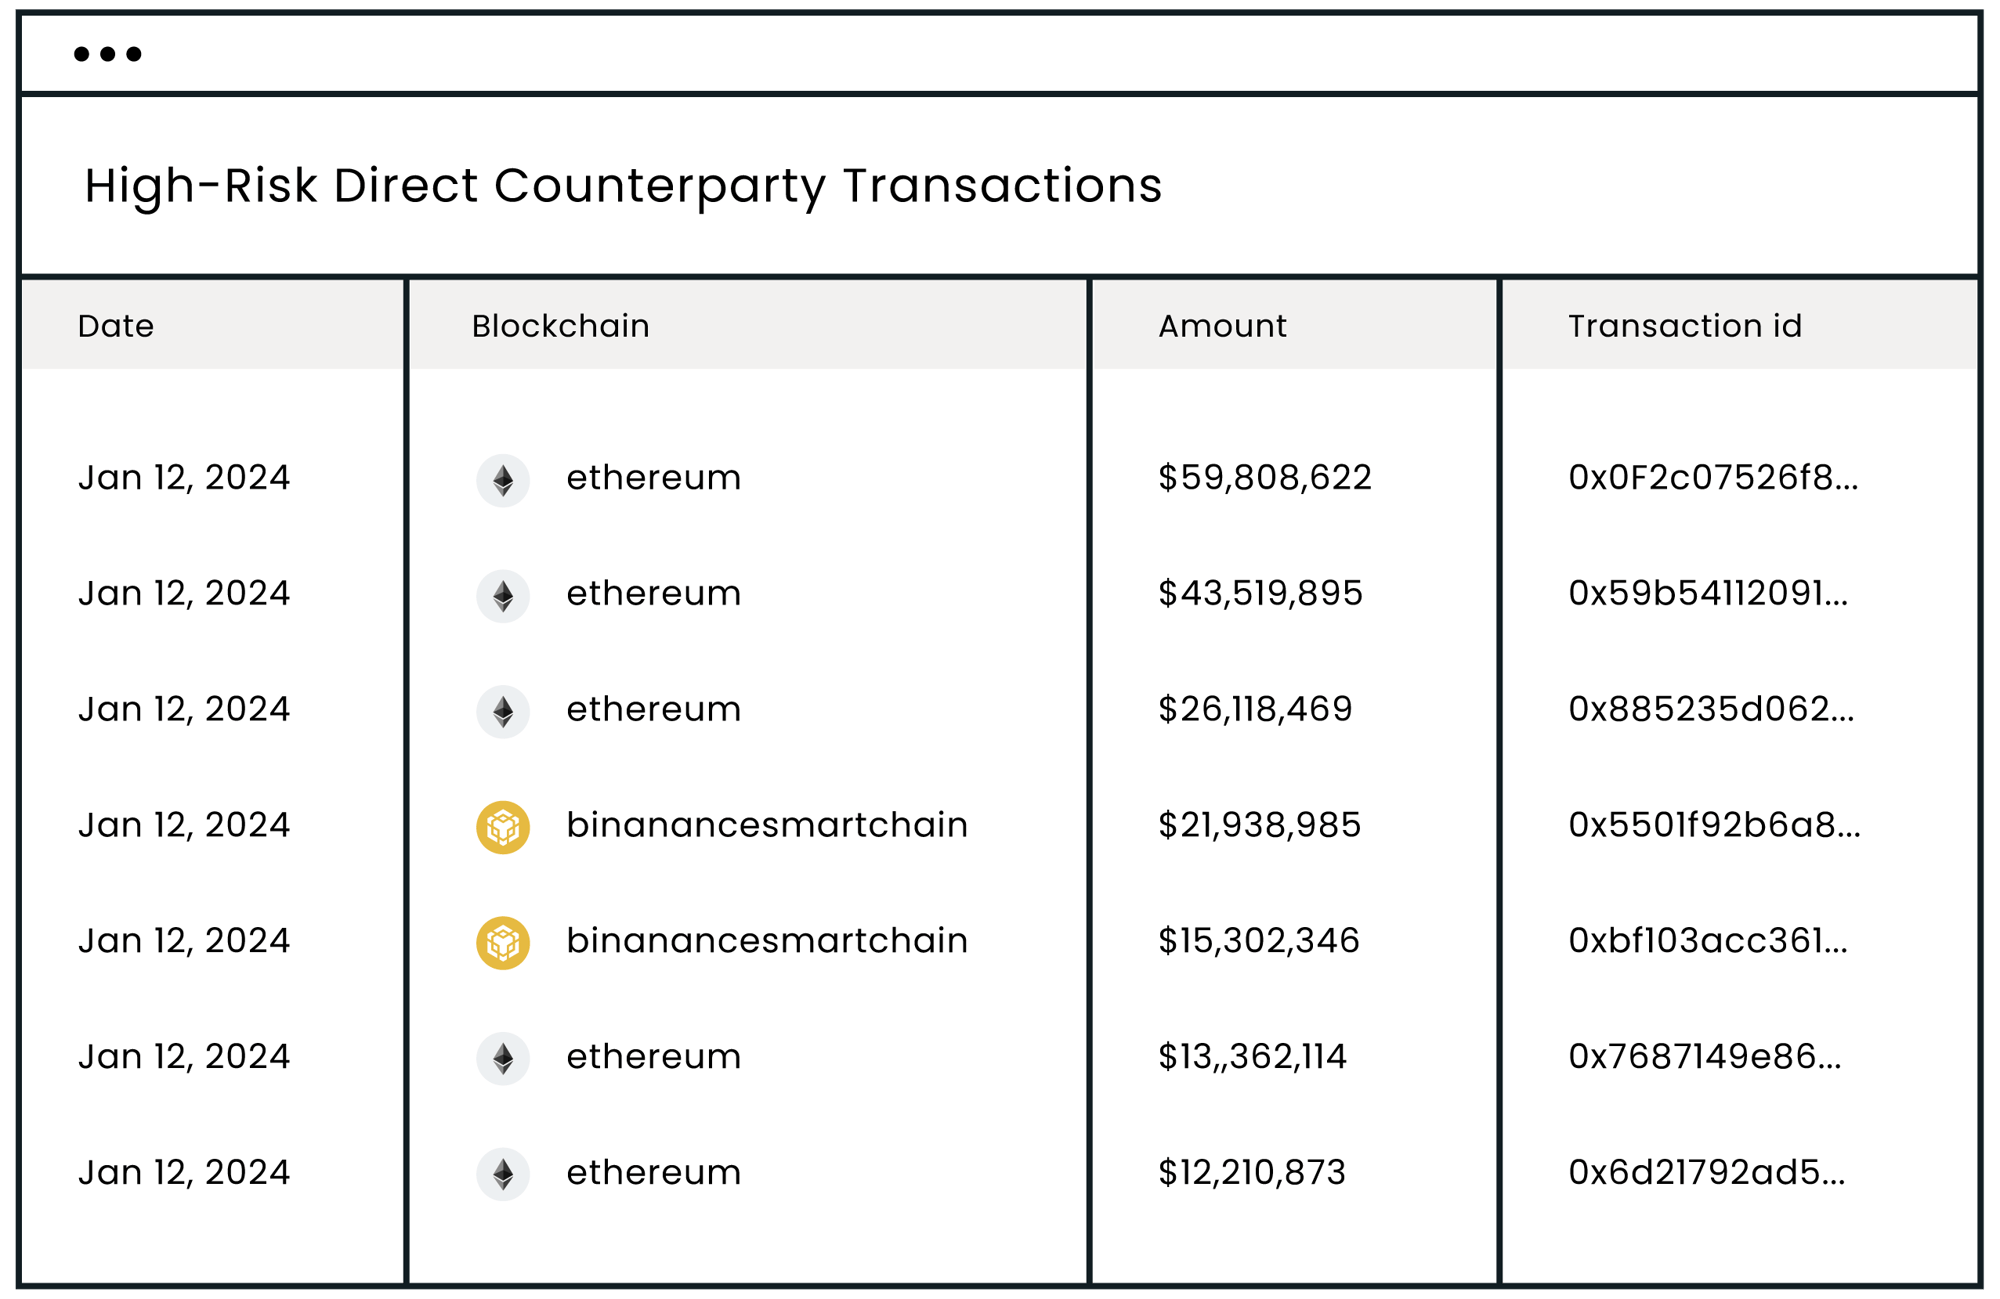This screenshot has width=2000, height=1299.
Task: Click the Ethereum icon beside $59,808,622
Action: point(503,480)
